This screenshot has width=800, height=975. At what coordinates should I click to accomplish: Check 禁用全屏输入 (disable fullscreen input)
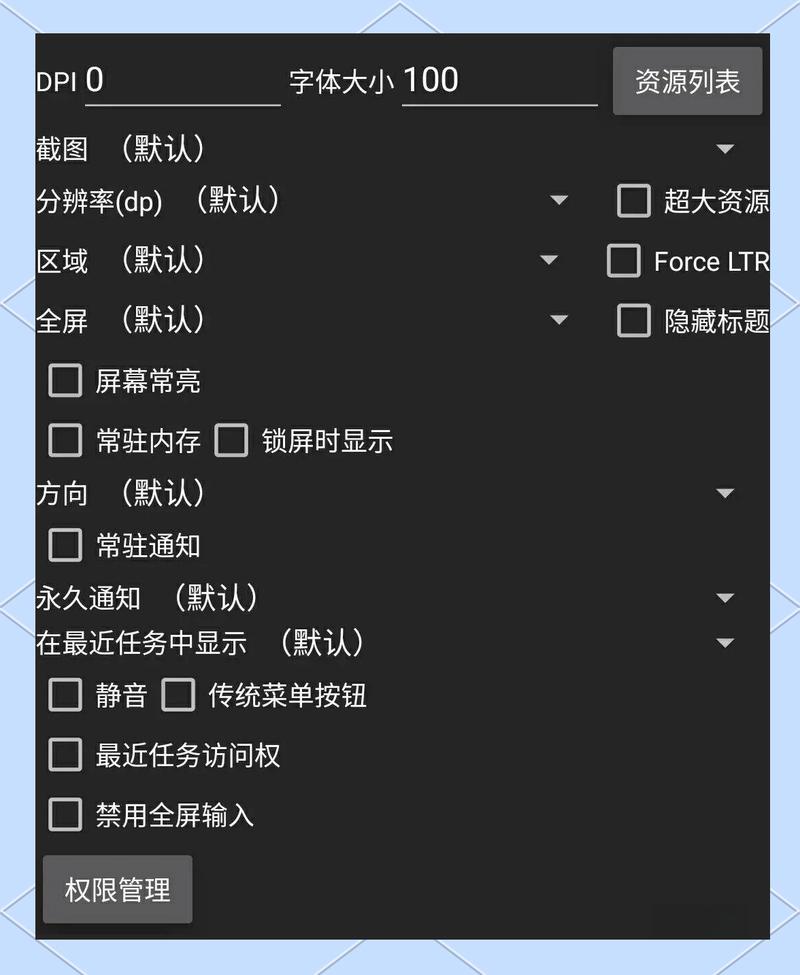tap(65, 815)
